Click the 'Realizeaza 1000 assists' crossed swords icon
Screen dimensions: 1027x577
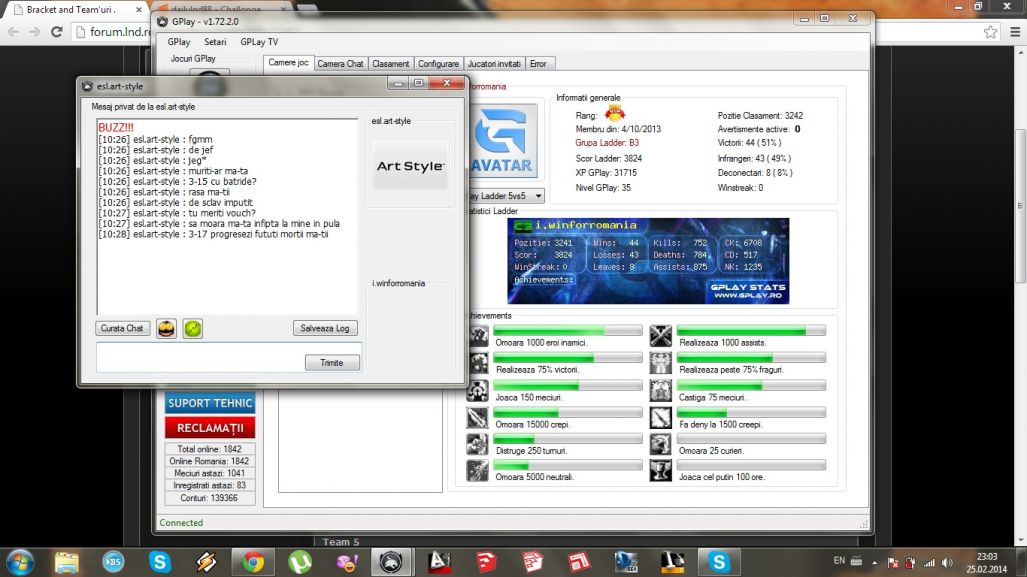point(660,336)
